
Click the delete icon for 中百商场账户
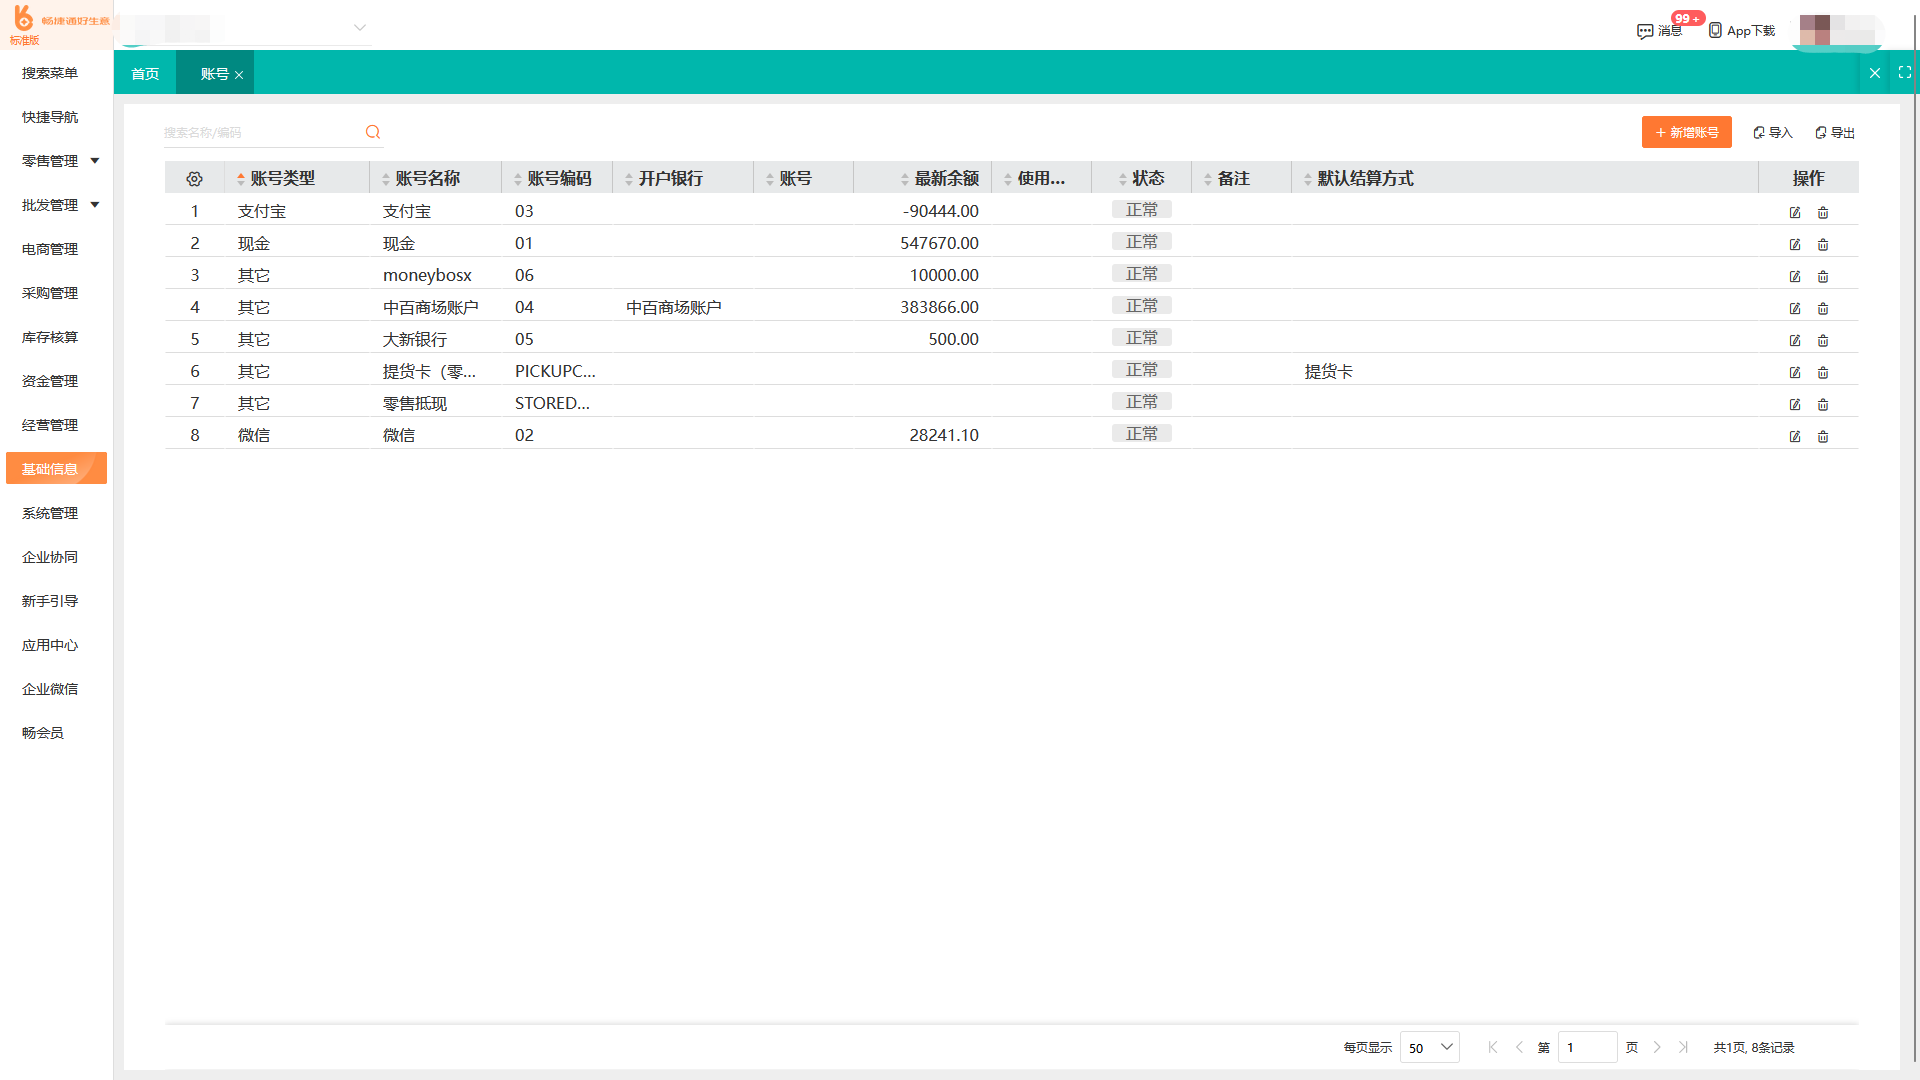1824,306
